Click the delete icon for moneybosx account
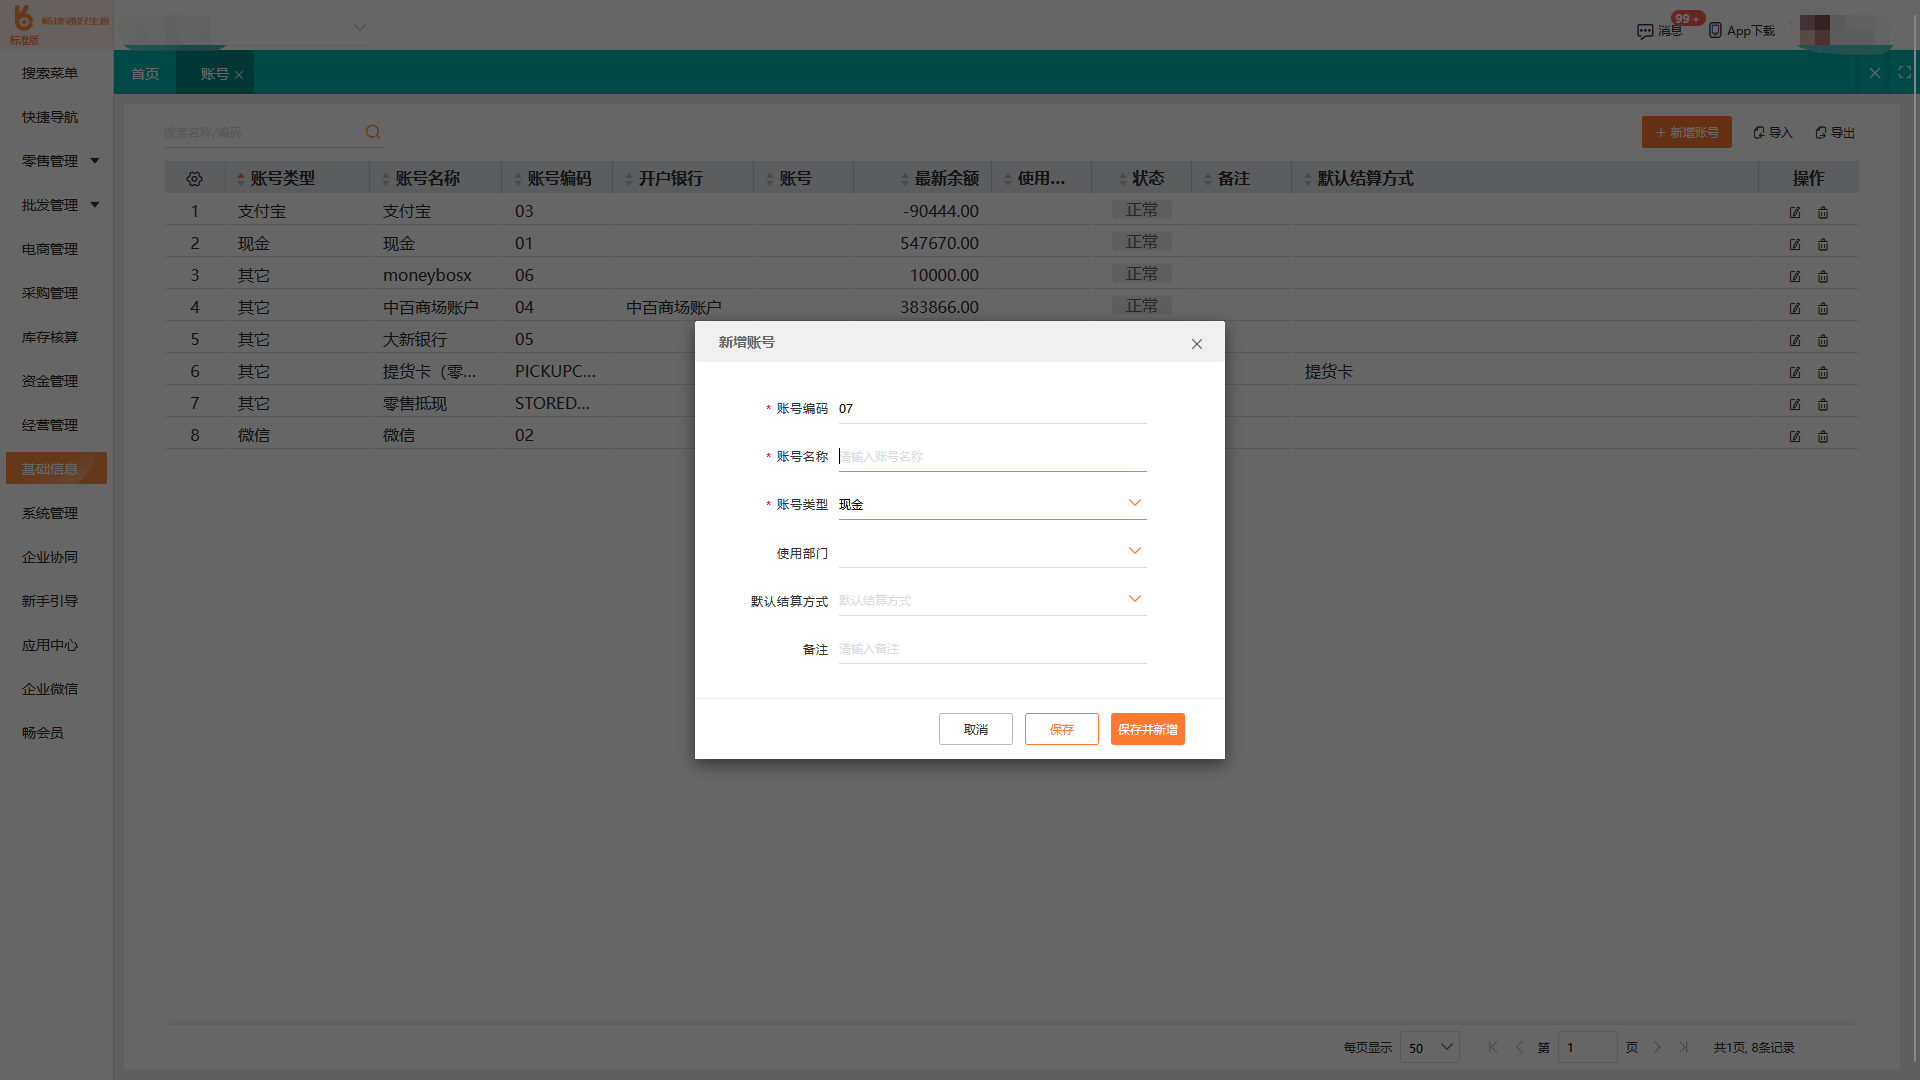The width and height of the screenshot is (1920, 1080). pos(1824,276)
